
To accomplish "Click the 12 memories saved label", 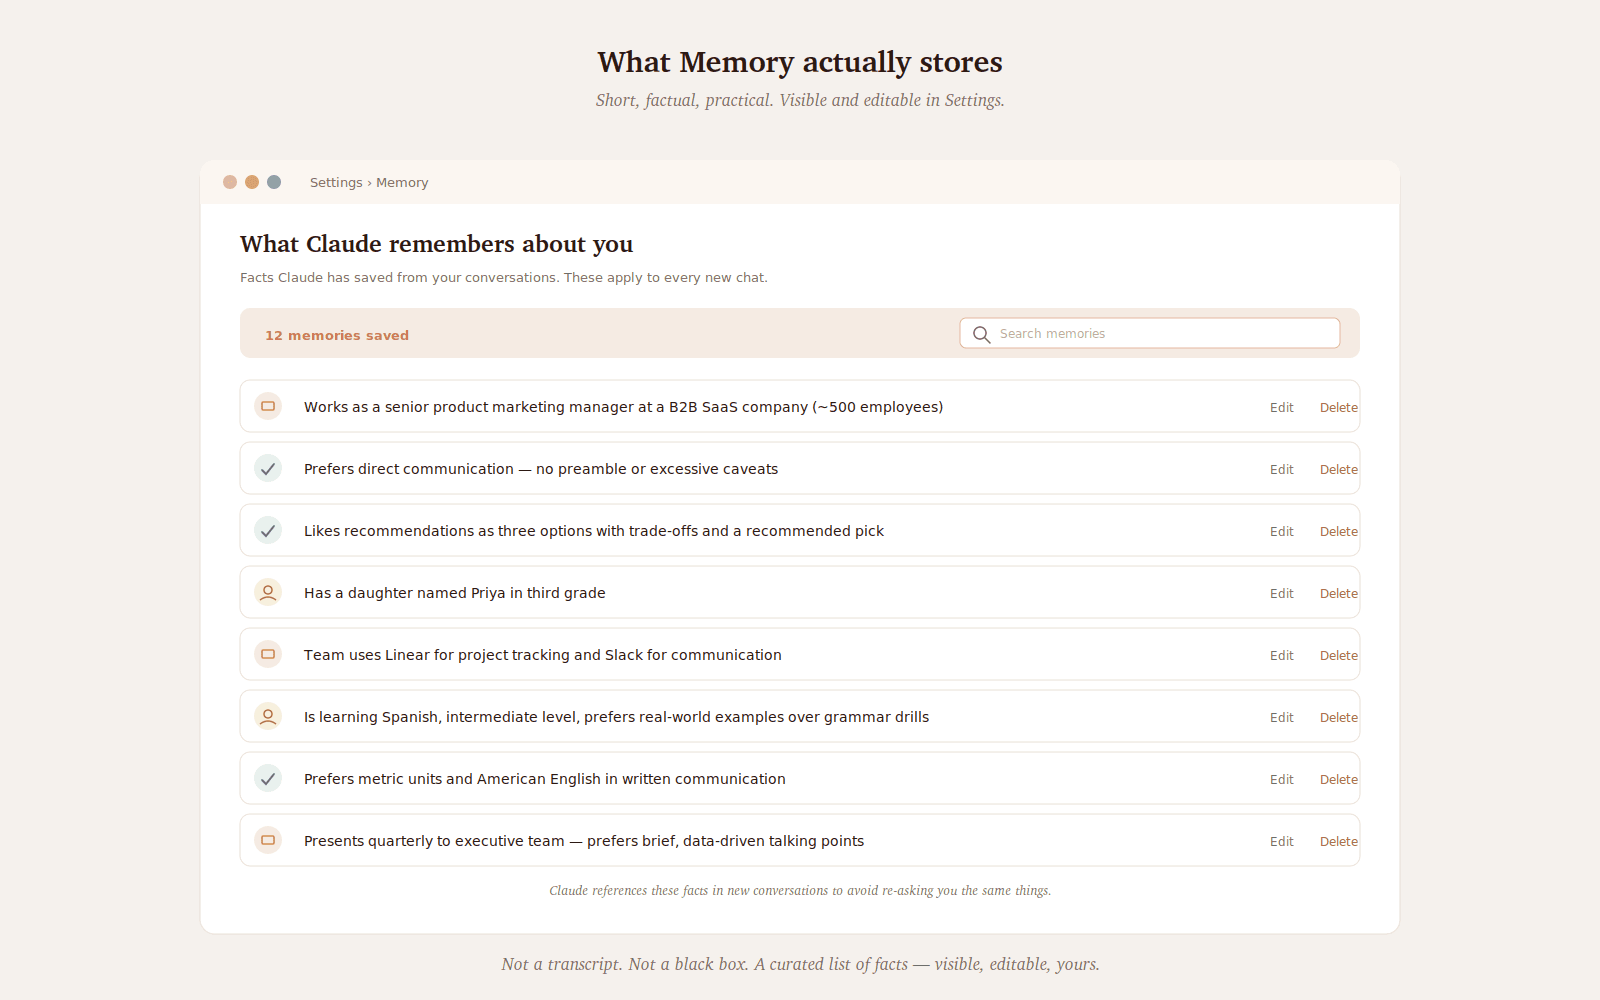I will [337, 335].
